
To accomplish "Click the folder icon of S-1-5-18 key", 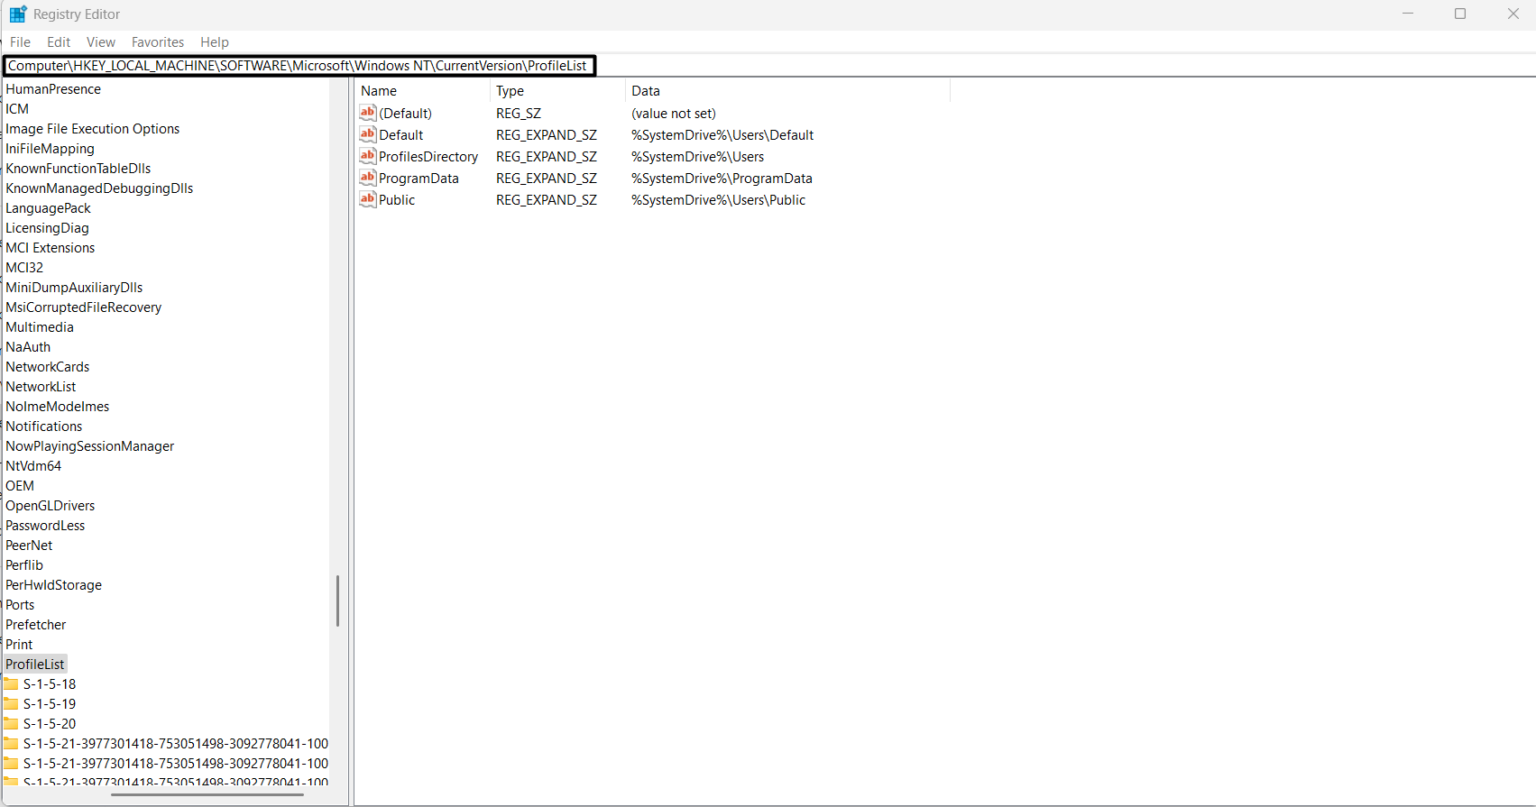I will (13, 683).
